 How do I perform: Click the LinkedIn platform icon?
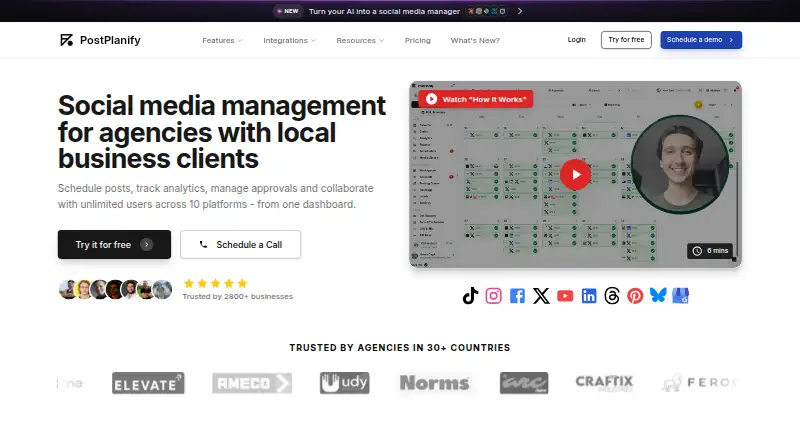tap(589, 296)
